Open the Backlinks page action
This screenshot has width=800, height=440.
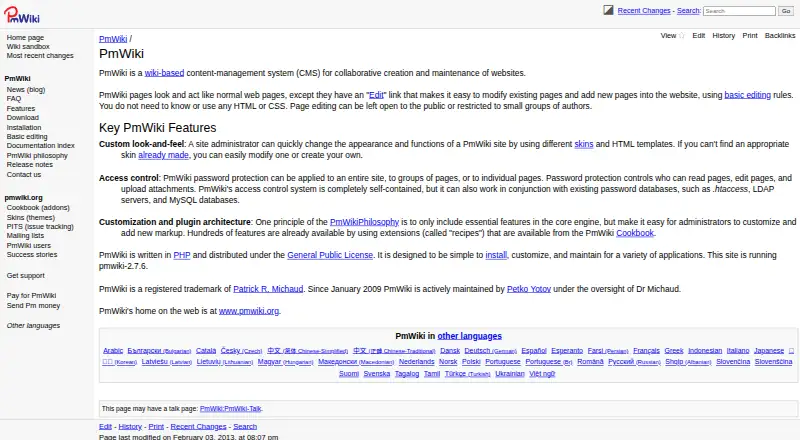point(780,36)
